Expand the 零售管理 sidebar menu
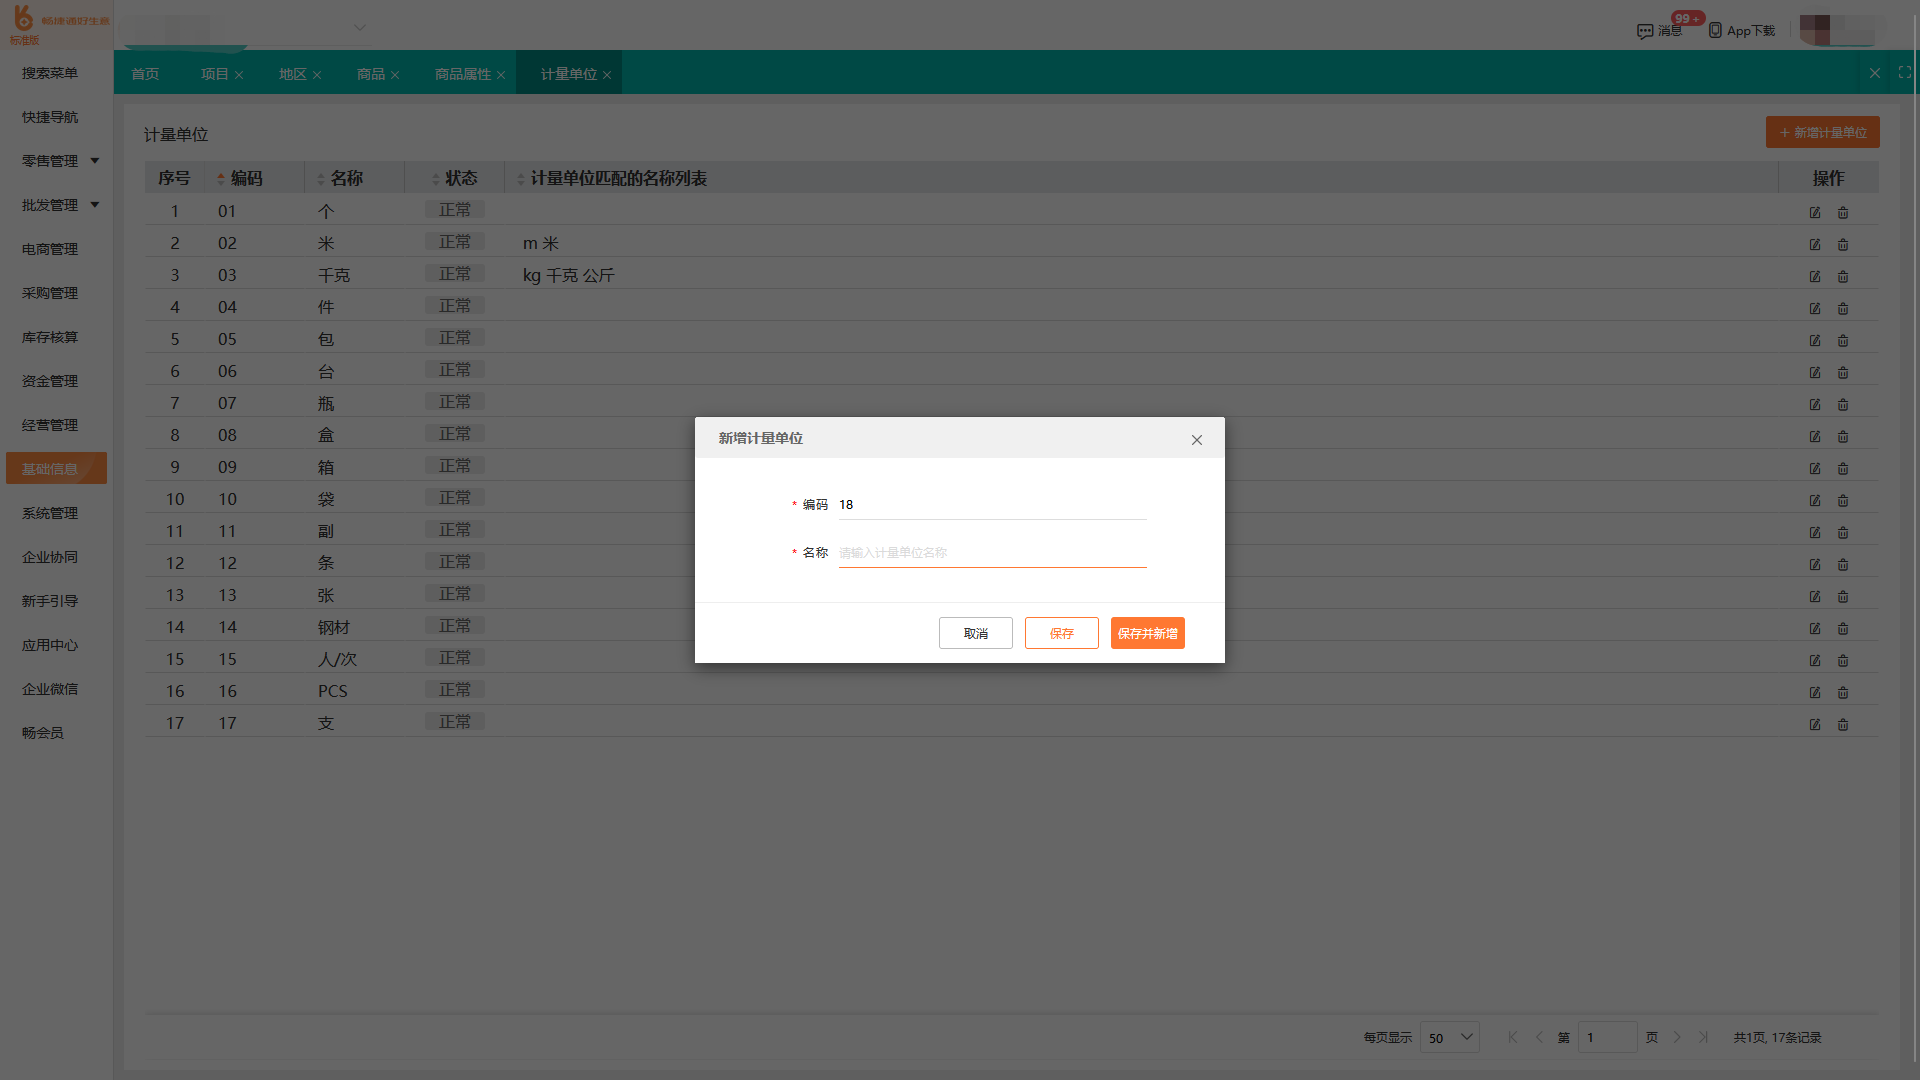The image size is (1920, 1080). click(53, 161)
